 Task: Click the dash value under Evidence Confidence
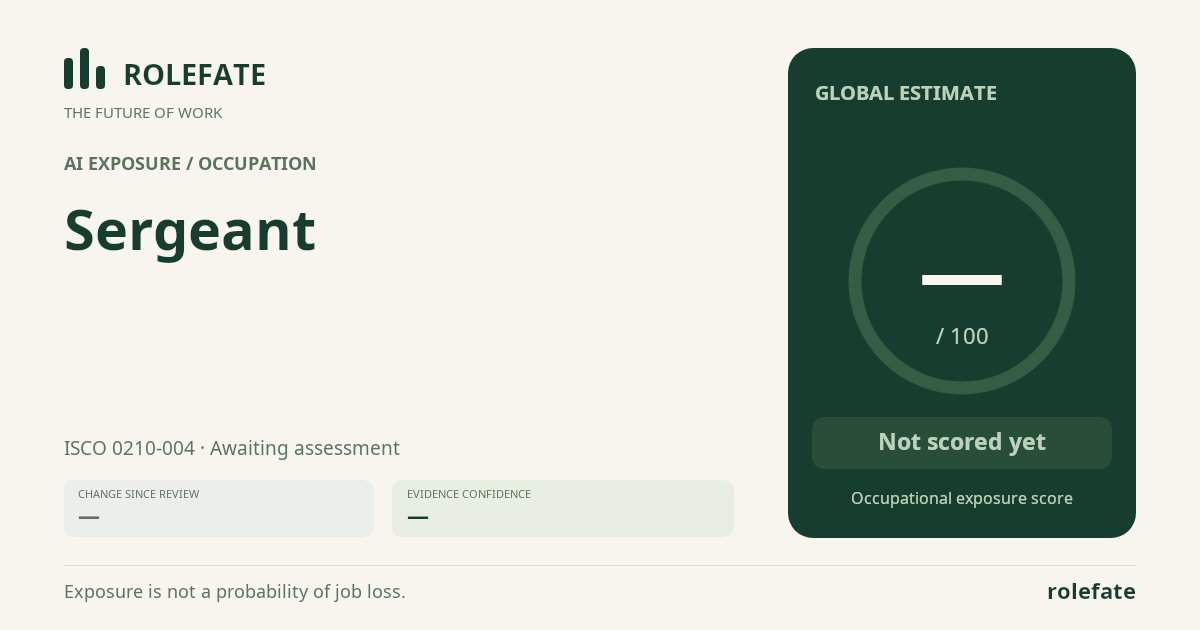pyautogui.click(x=418, y=517)
